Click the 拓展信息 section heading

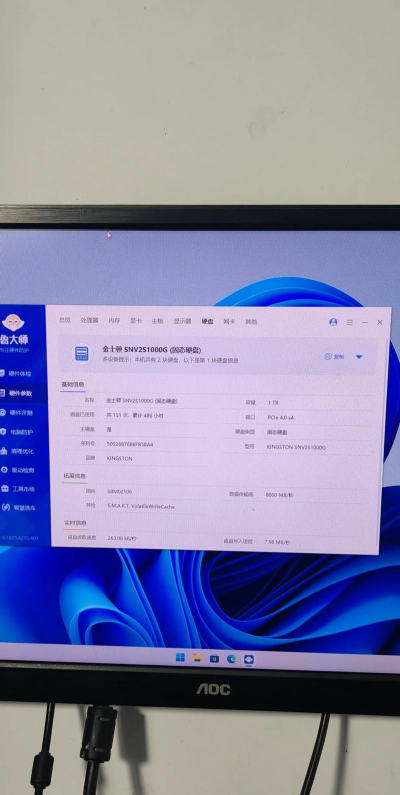point(75,476)
